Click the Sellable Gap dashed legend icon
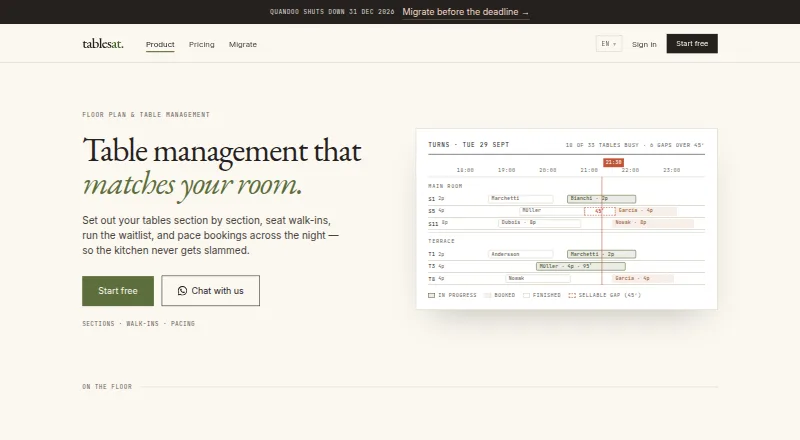The width and height of the screenshot is (800, 440). coord(572,295)
